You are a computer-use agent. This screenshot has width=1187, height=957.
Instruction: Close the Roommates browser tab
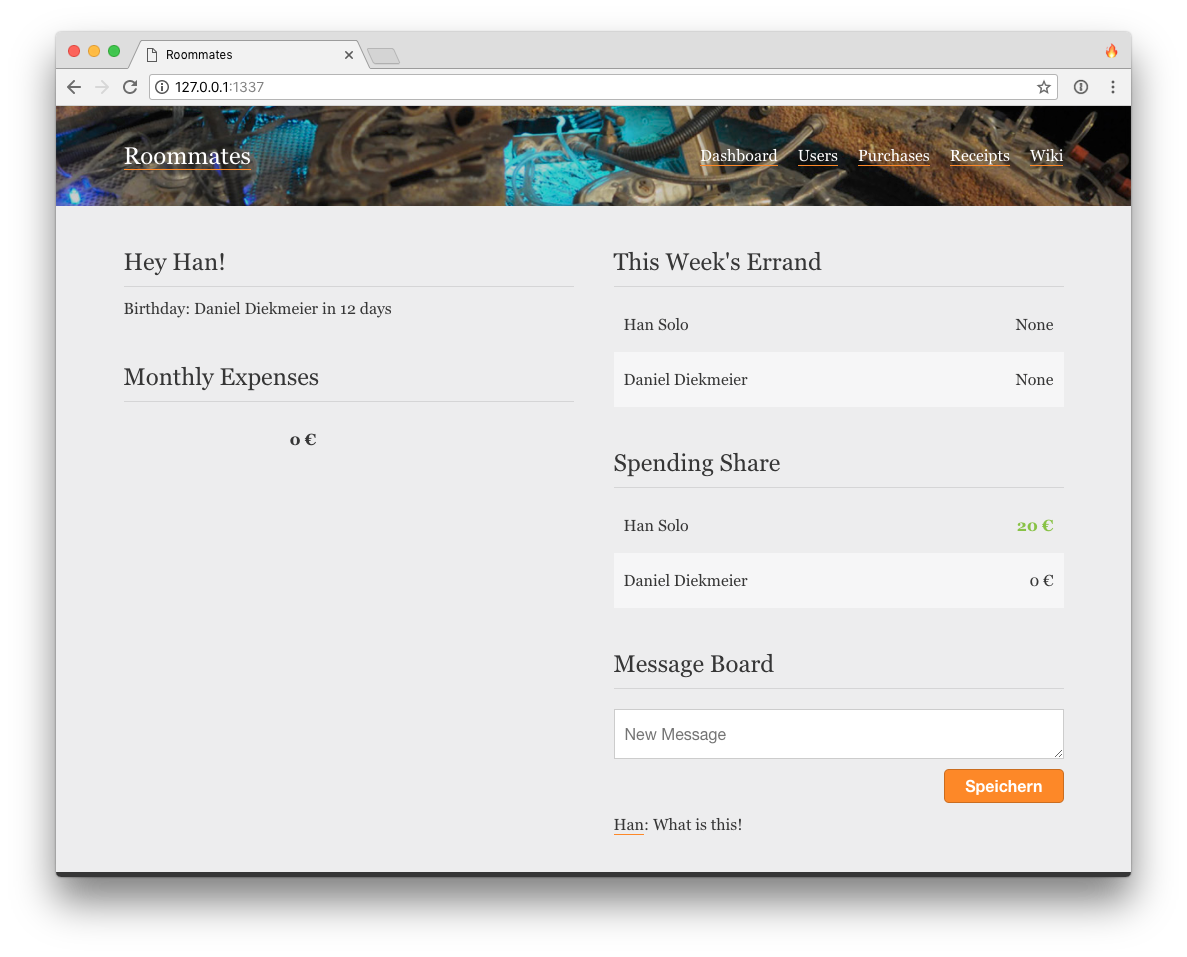pyautogui.click(x=349, y=55)
